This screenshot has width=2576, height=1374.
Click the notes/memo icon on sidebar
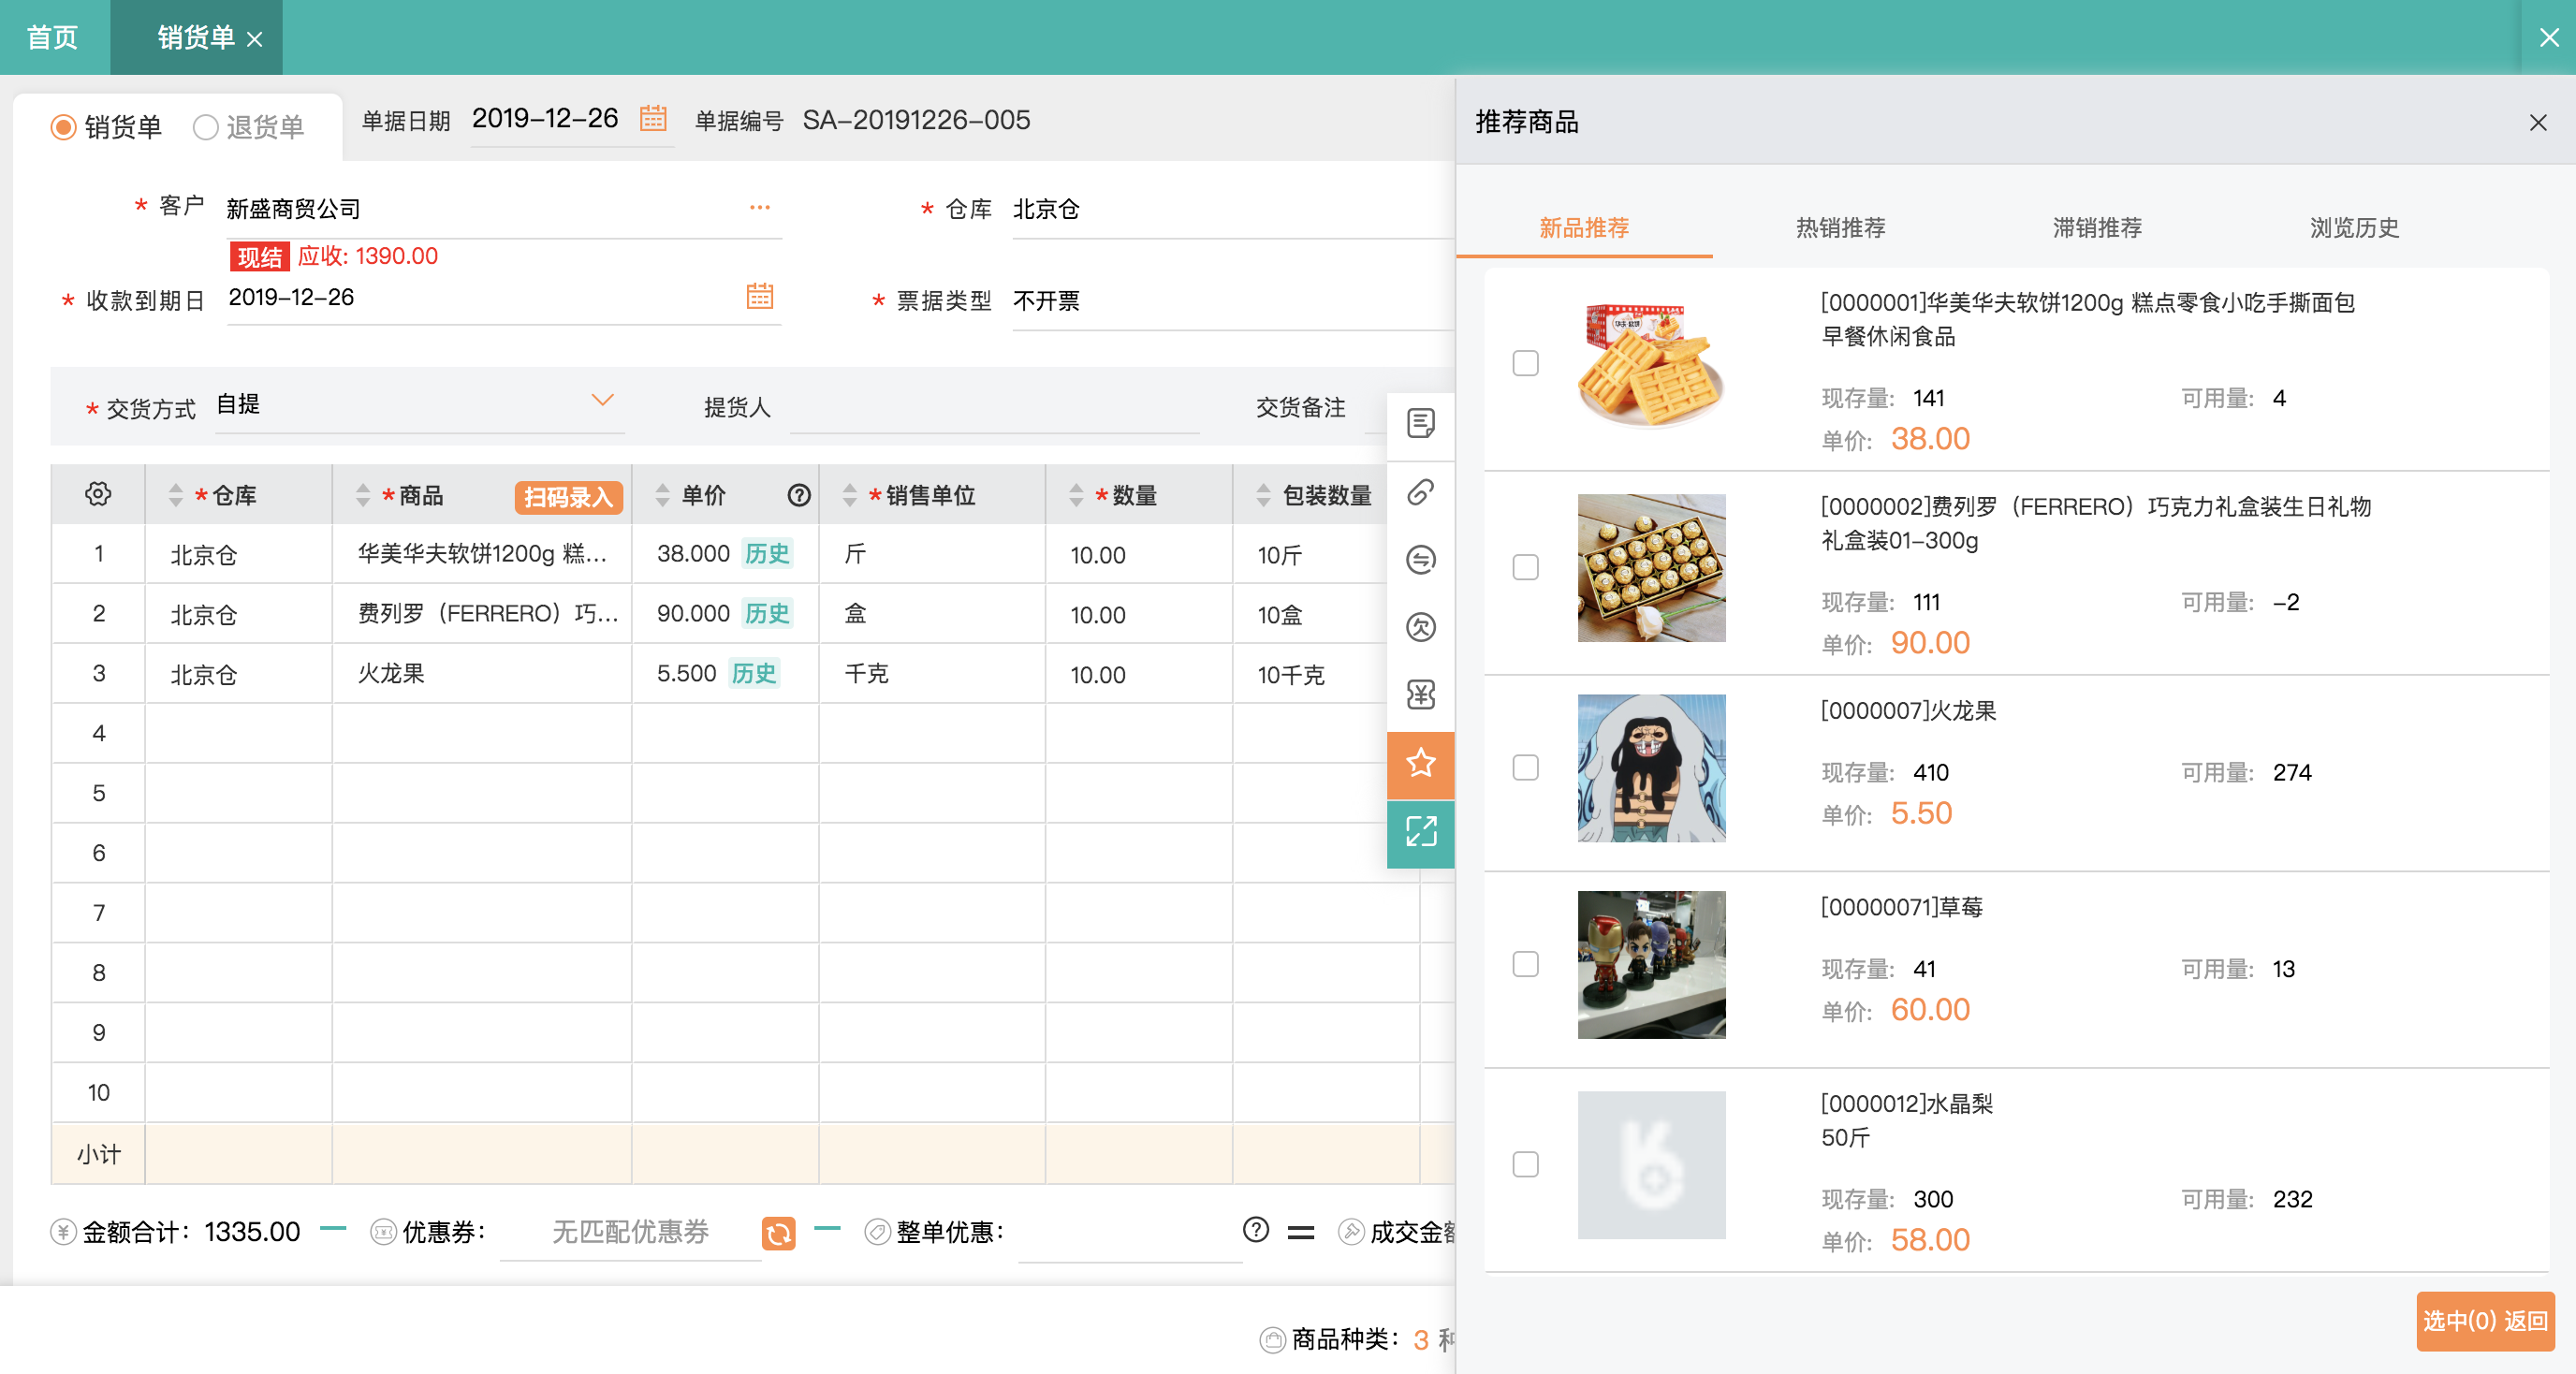point(1423,422)
